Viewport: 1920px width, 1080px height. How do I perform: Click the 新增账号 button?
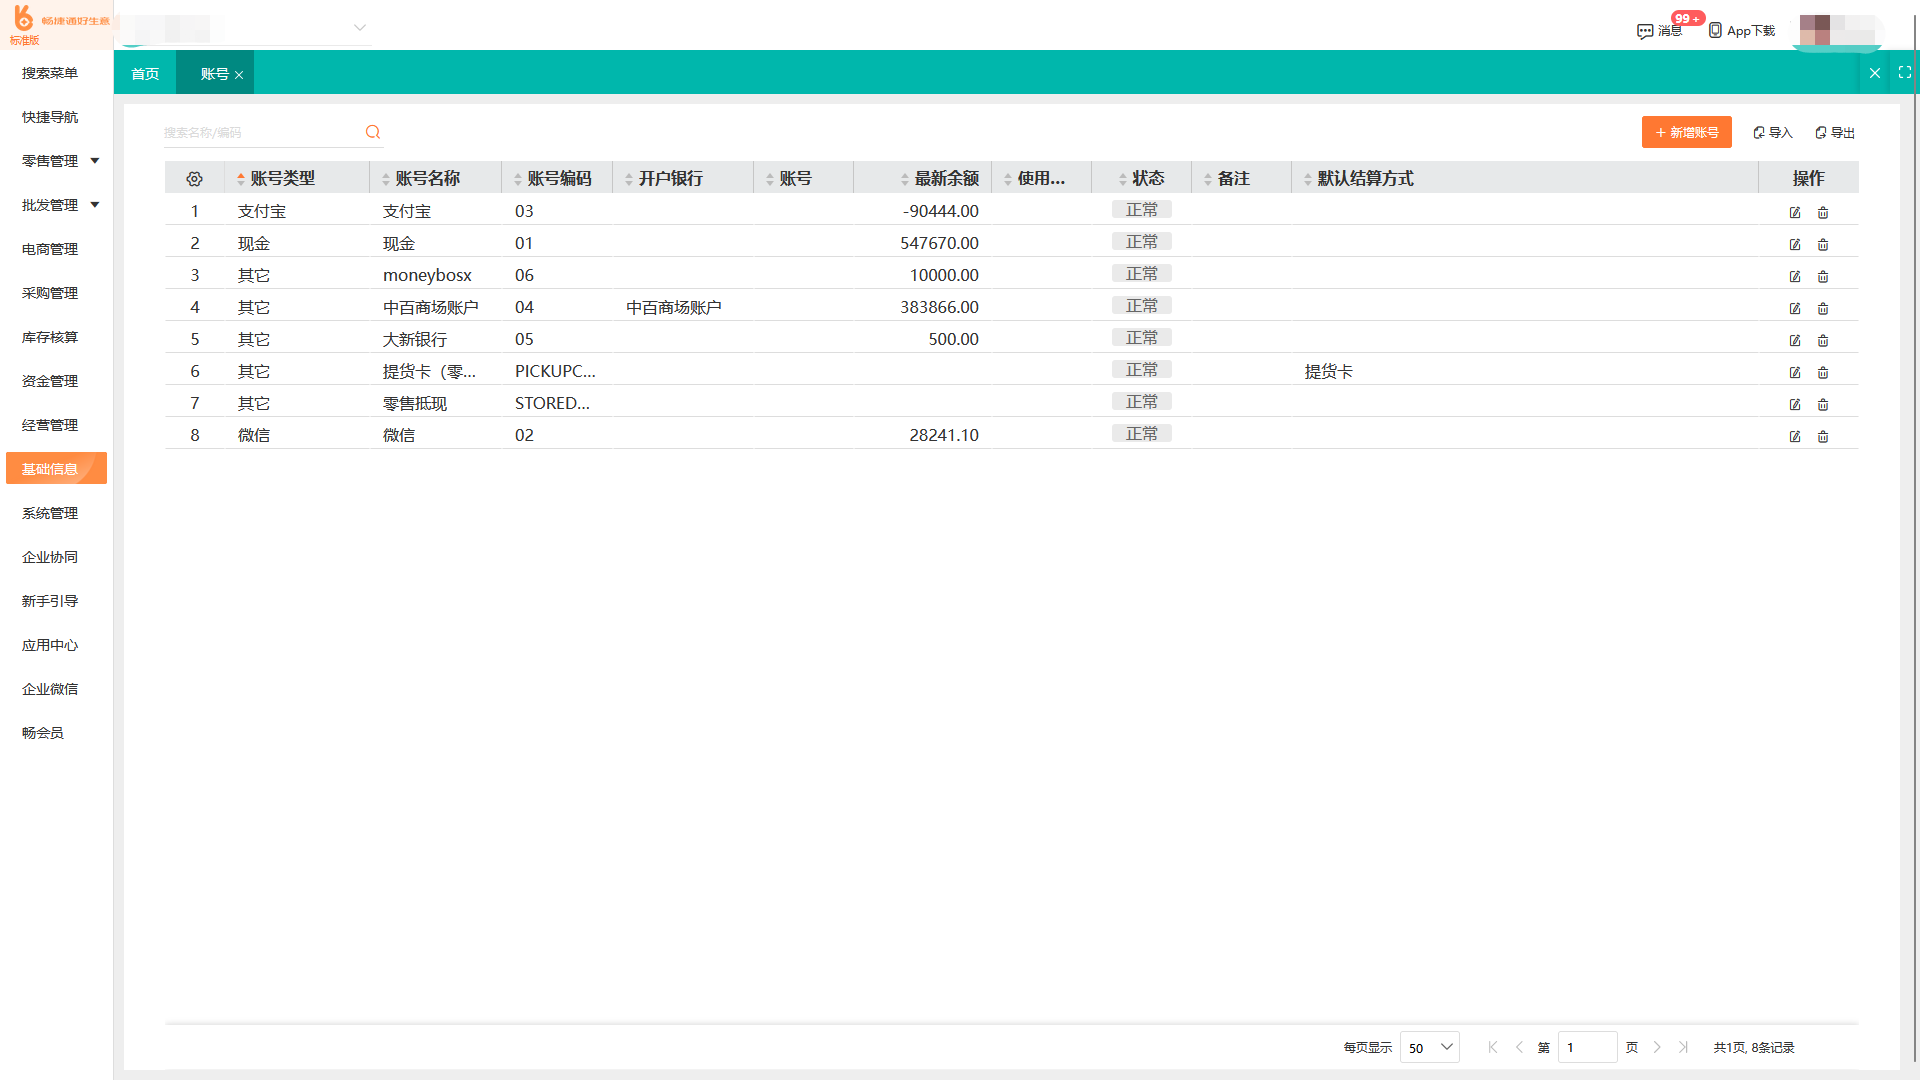(1689, 131)
